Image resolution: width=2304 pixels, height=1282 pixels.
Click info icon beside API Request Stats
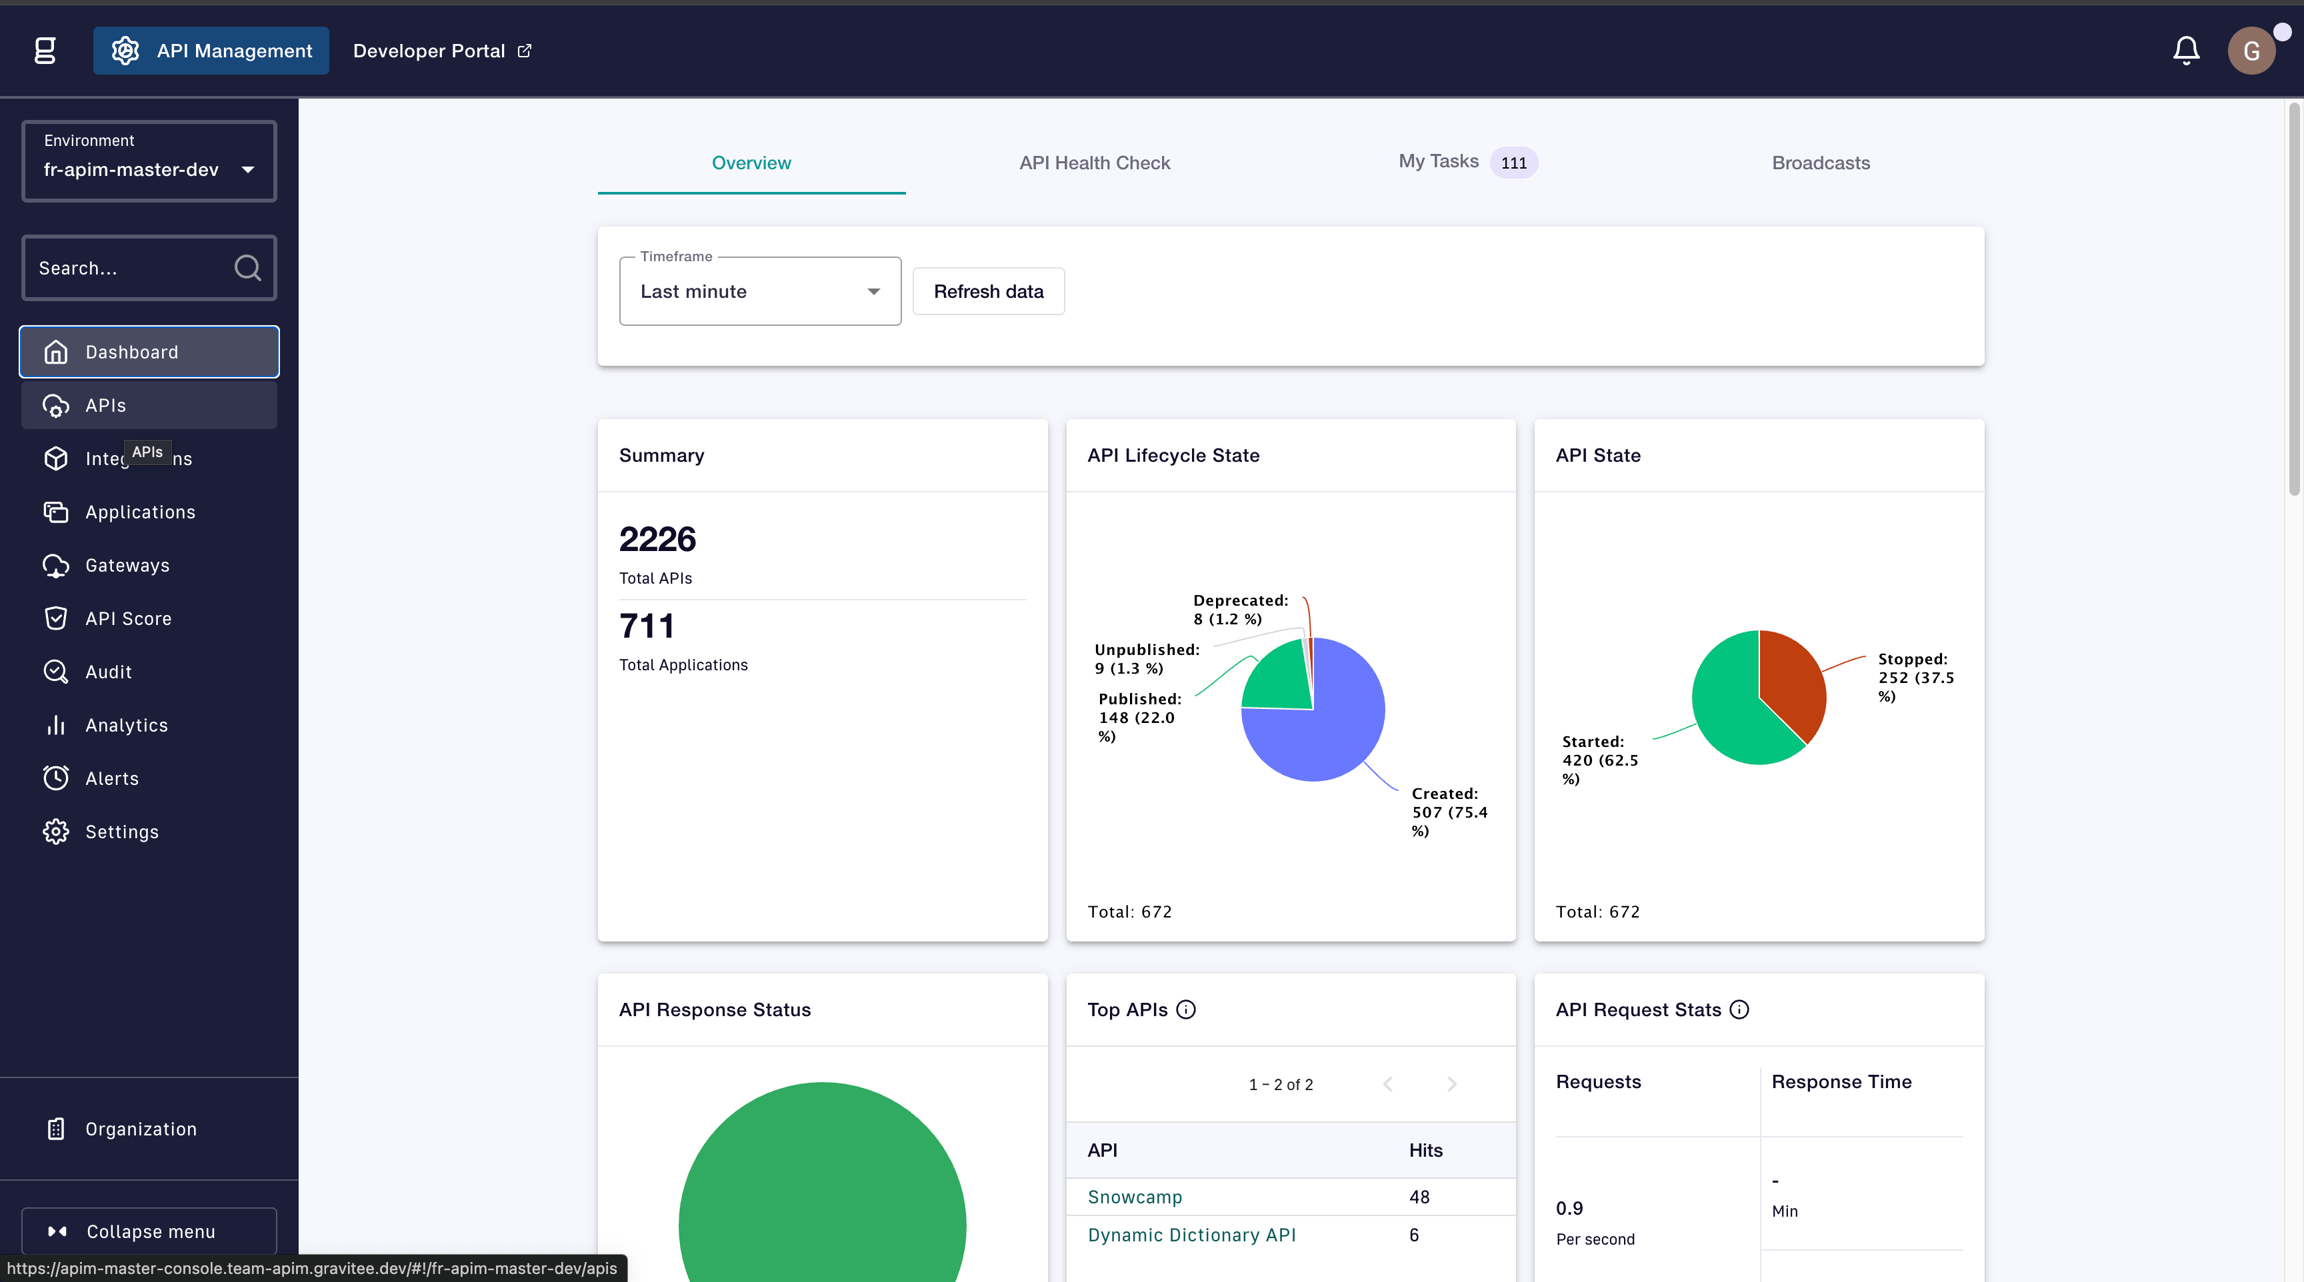coord(1739,1010)
